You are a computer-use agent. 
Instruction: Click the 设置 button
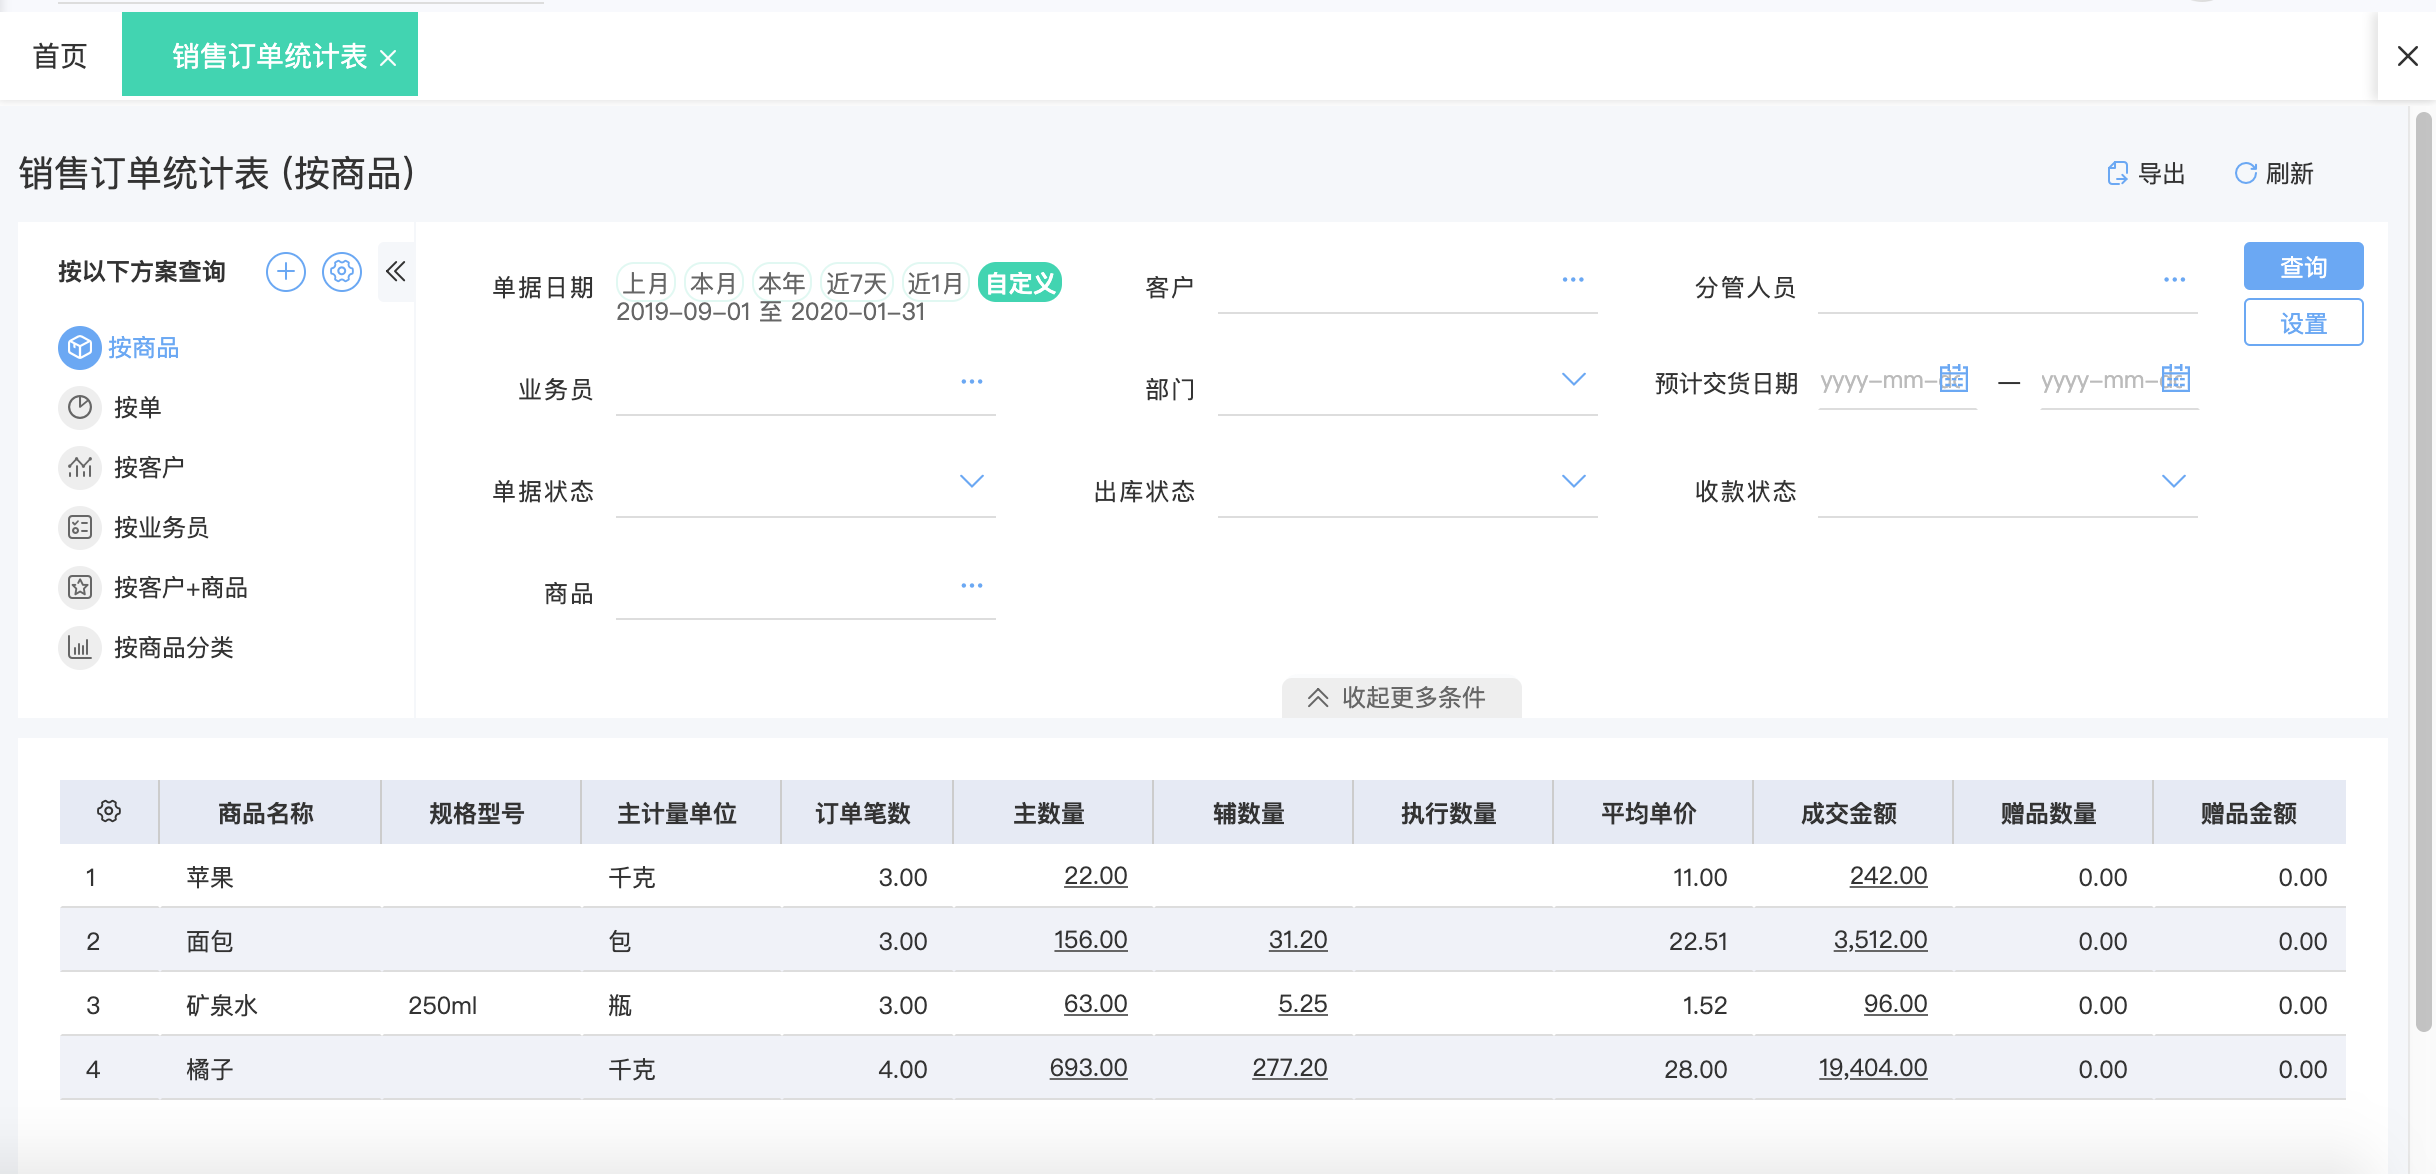(x=2306, y=323)
